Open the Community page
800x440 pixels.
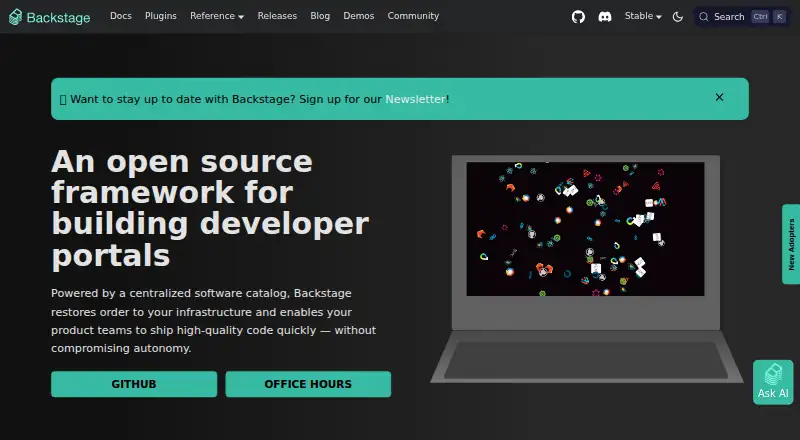point(413,16)
